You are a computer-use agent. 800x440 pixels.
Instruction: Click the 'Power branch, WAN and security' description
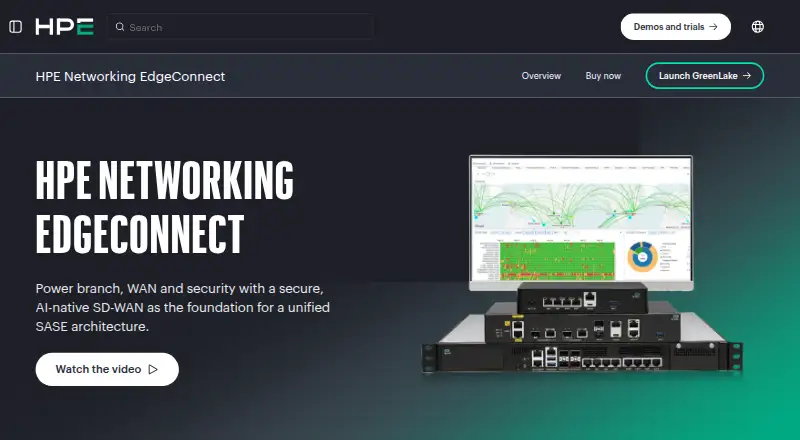pos(183,307)
